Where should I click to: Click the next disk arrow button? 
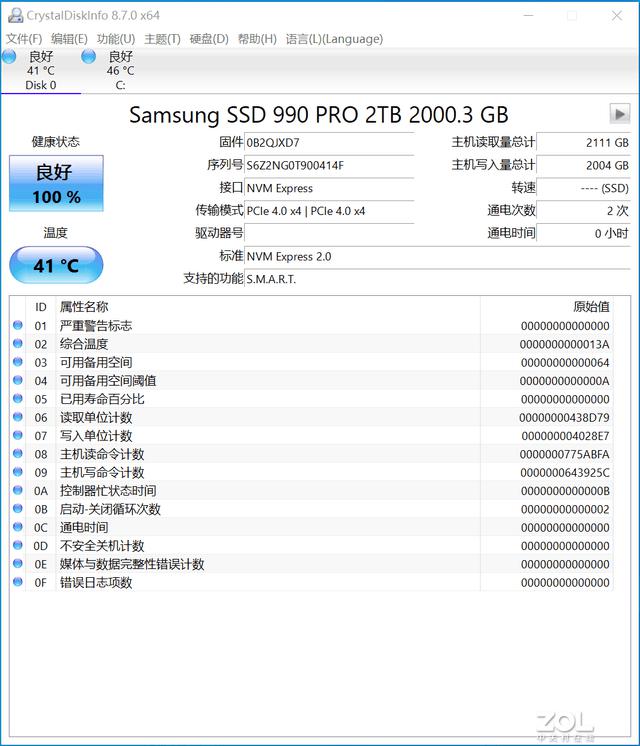pos(620,114)
